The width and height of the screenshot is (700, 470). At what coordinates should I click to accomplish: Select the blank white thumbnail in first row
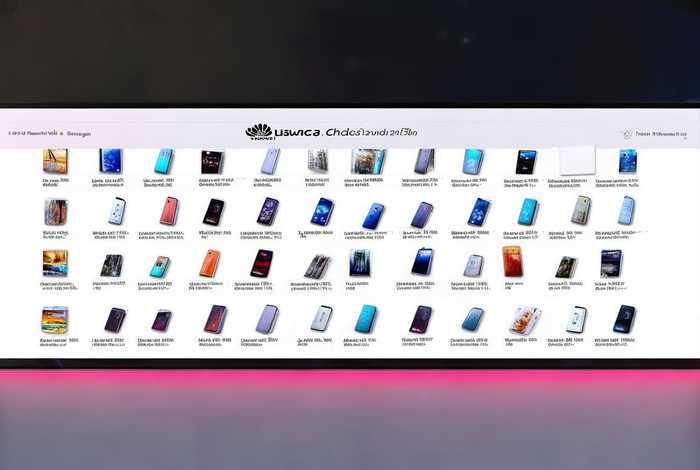click(576, 160)
